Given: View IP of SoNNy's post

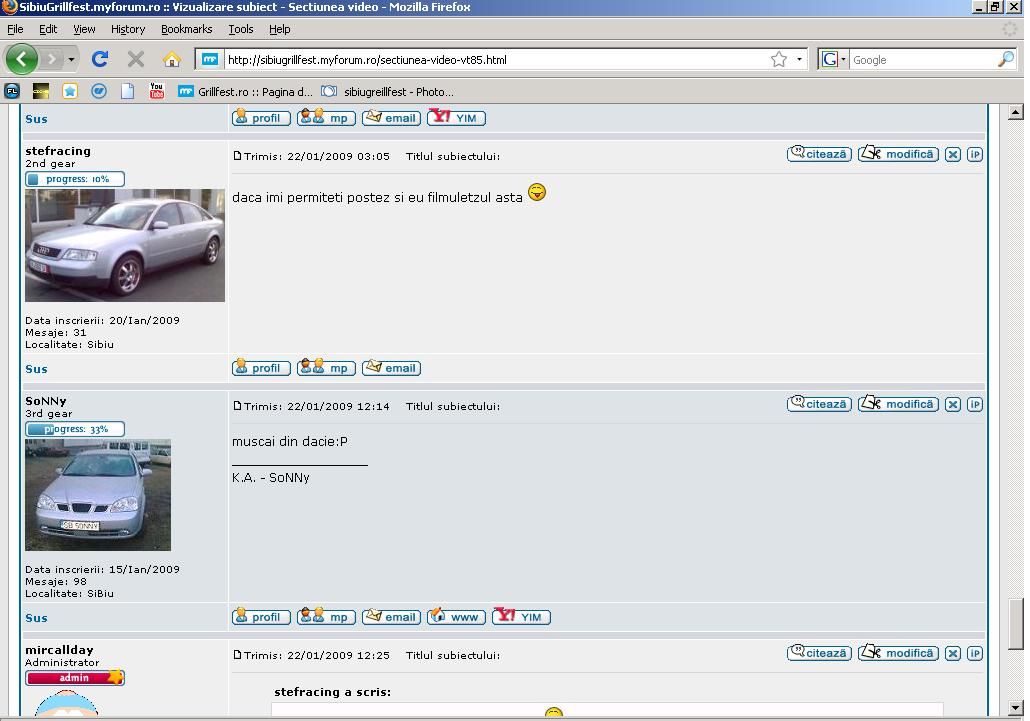Looking at the screenshot, I should click(x=975, y=404).
